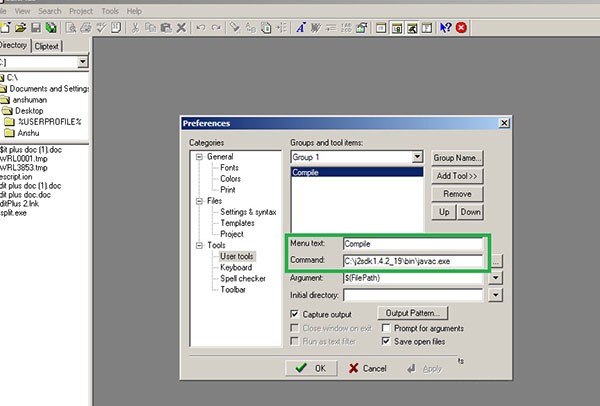Click the Add Tool >> button
The width and height of the screenshot is (600, 406).
click(x=457, y=176)
